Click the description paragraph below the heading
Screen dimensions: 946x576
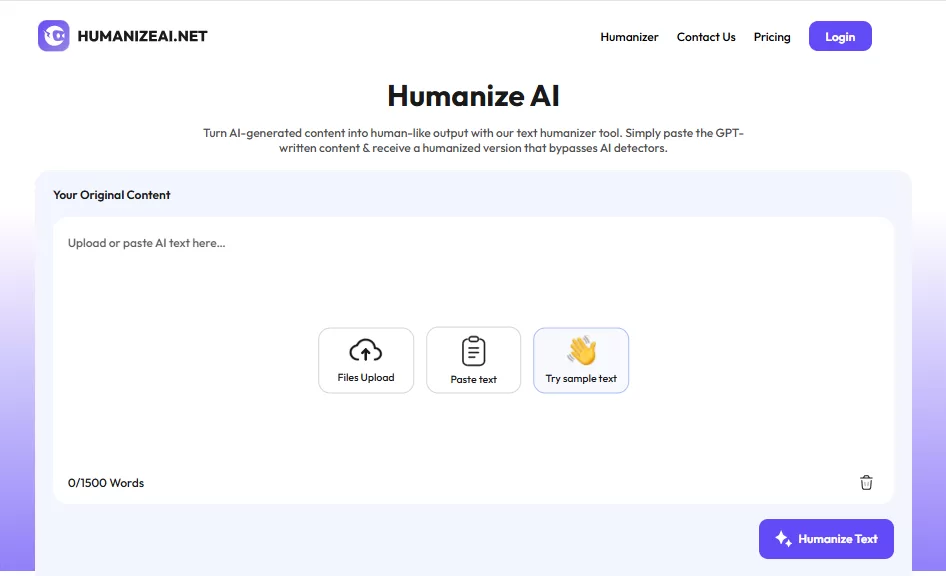(x=473, y=141)
